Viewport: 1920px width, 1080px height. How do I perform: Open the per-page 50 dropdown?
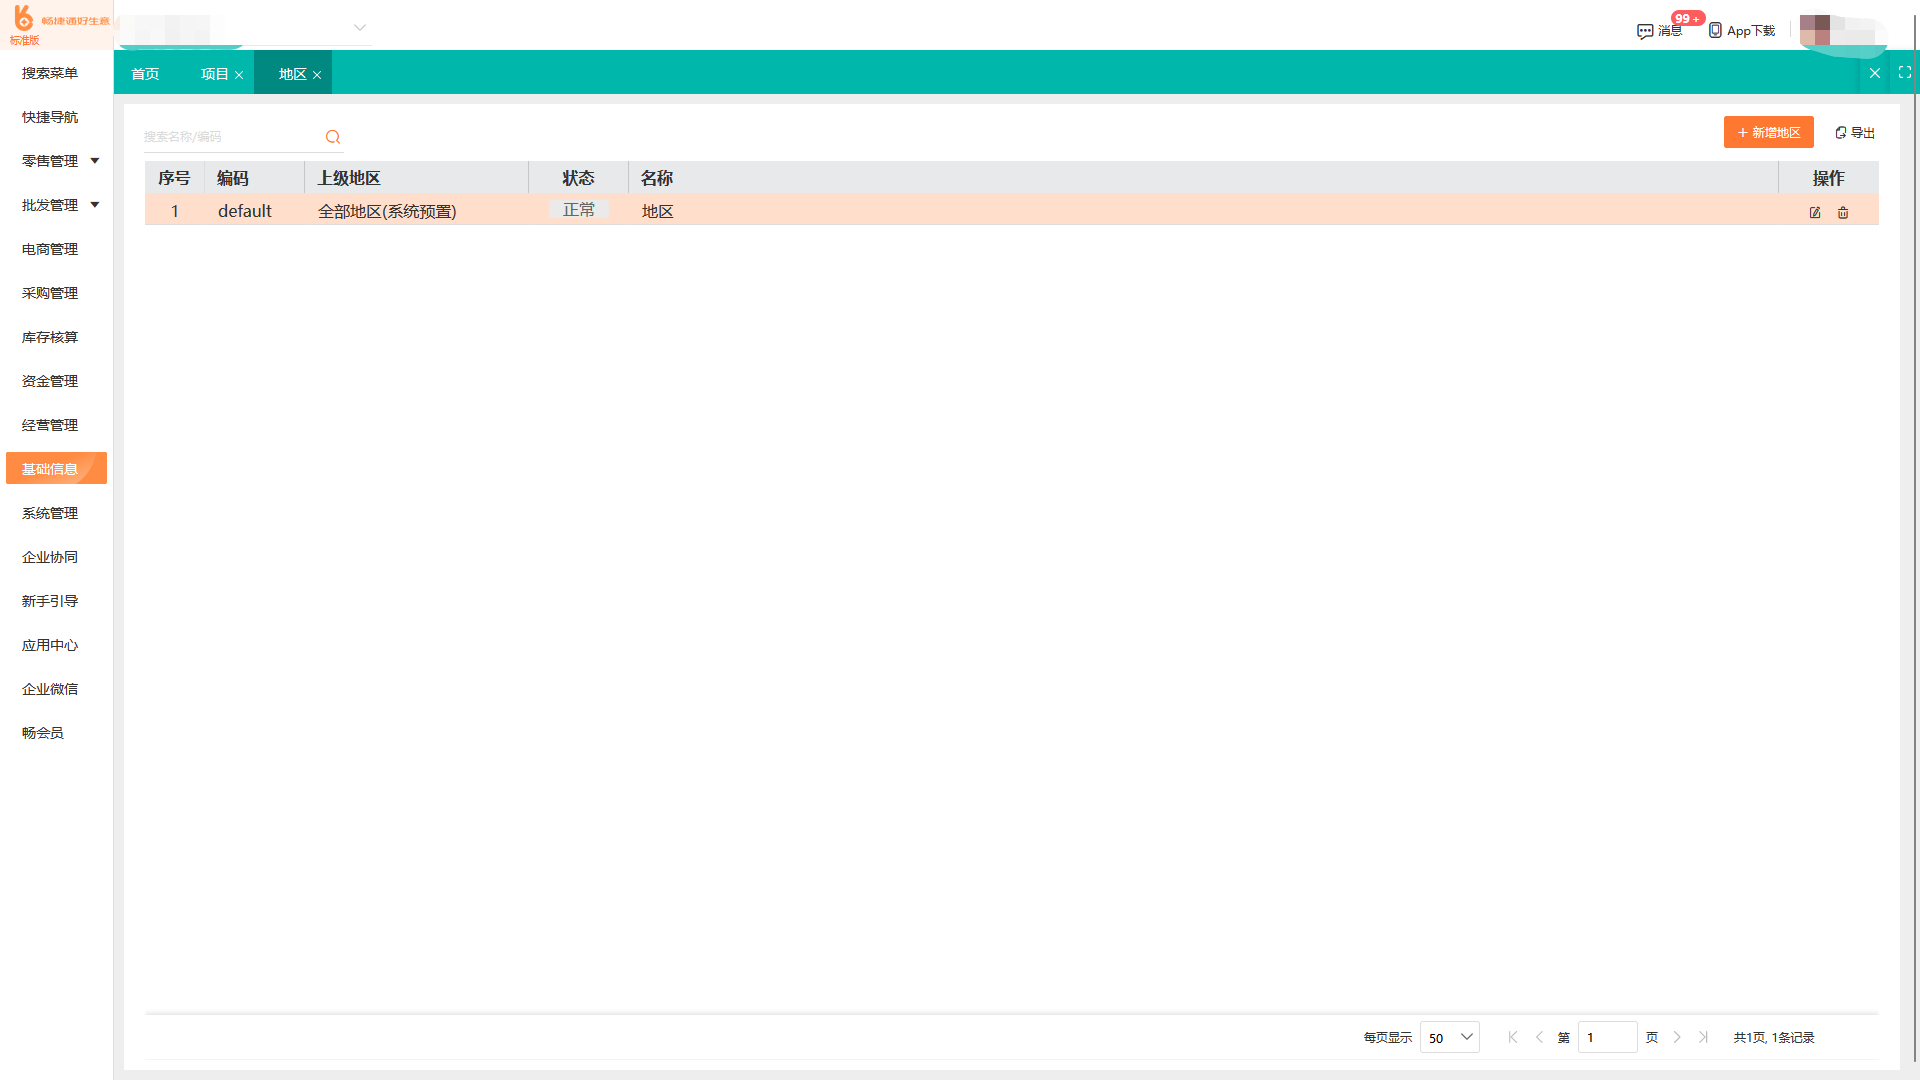click(x=1448, y=1038)
